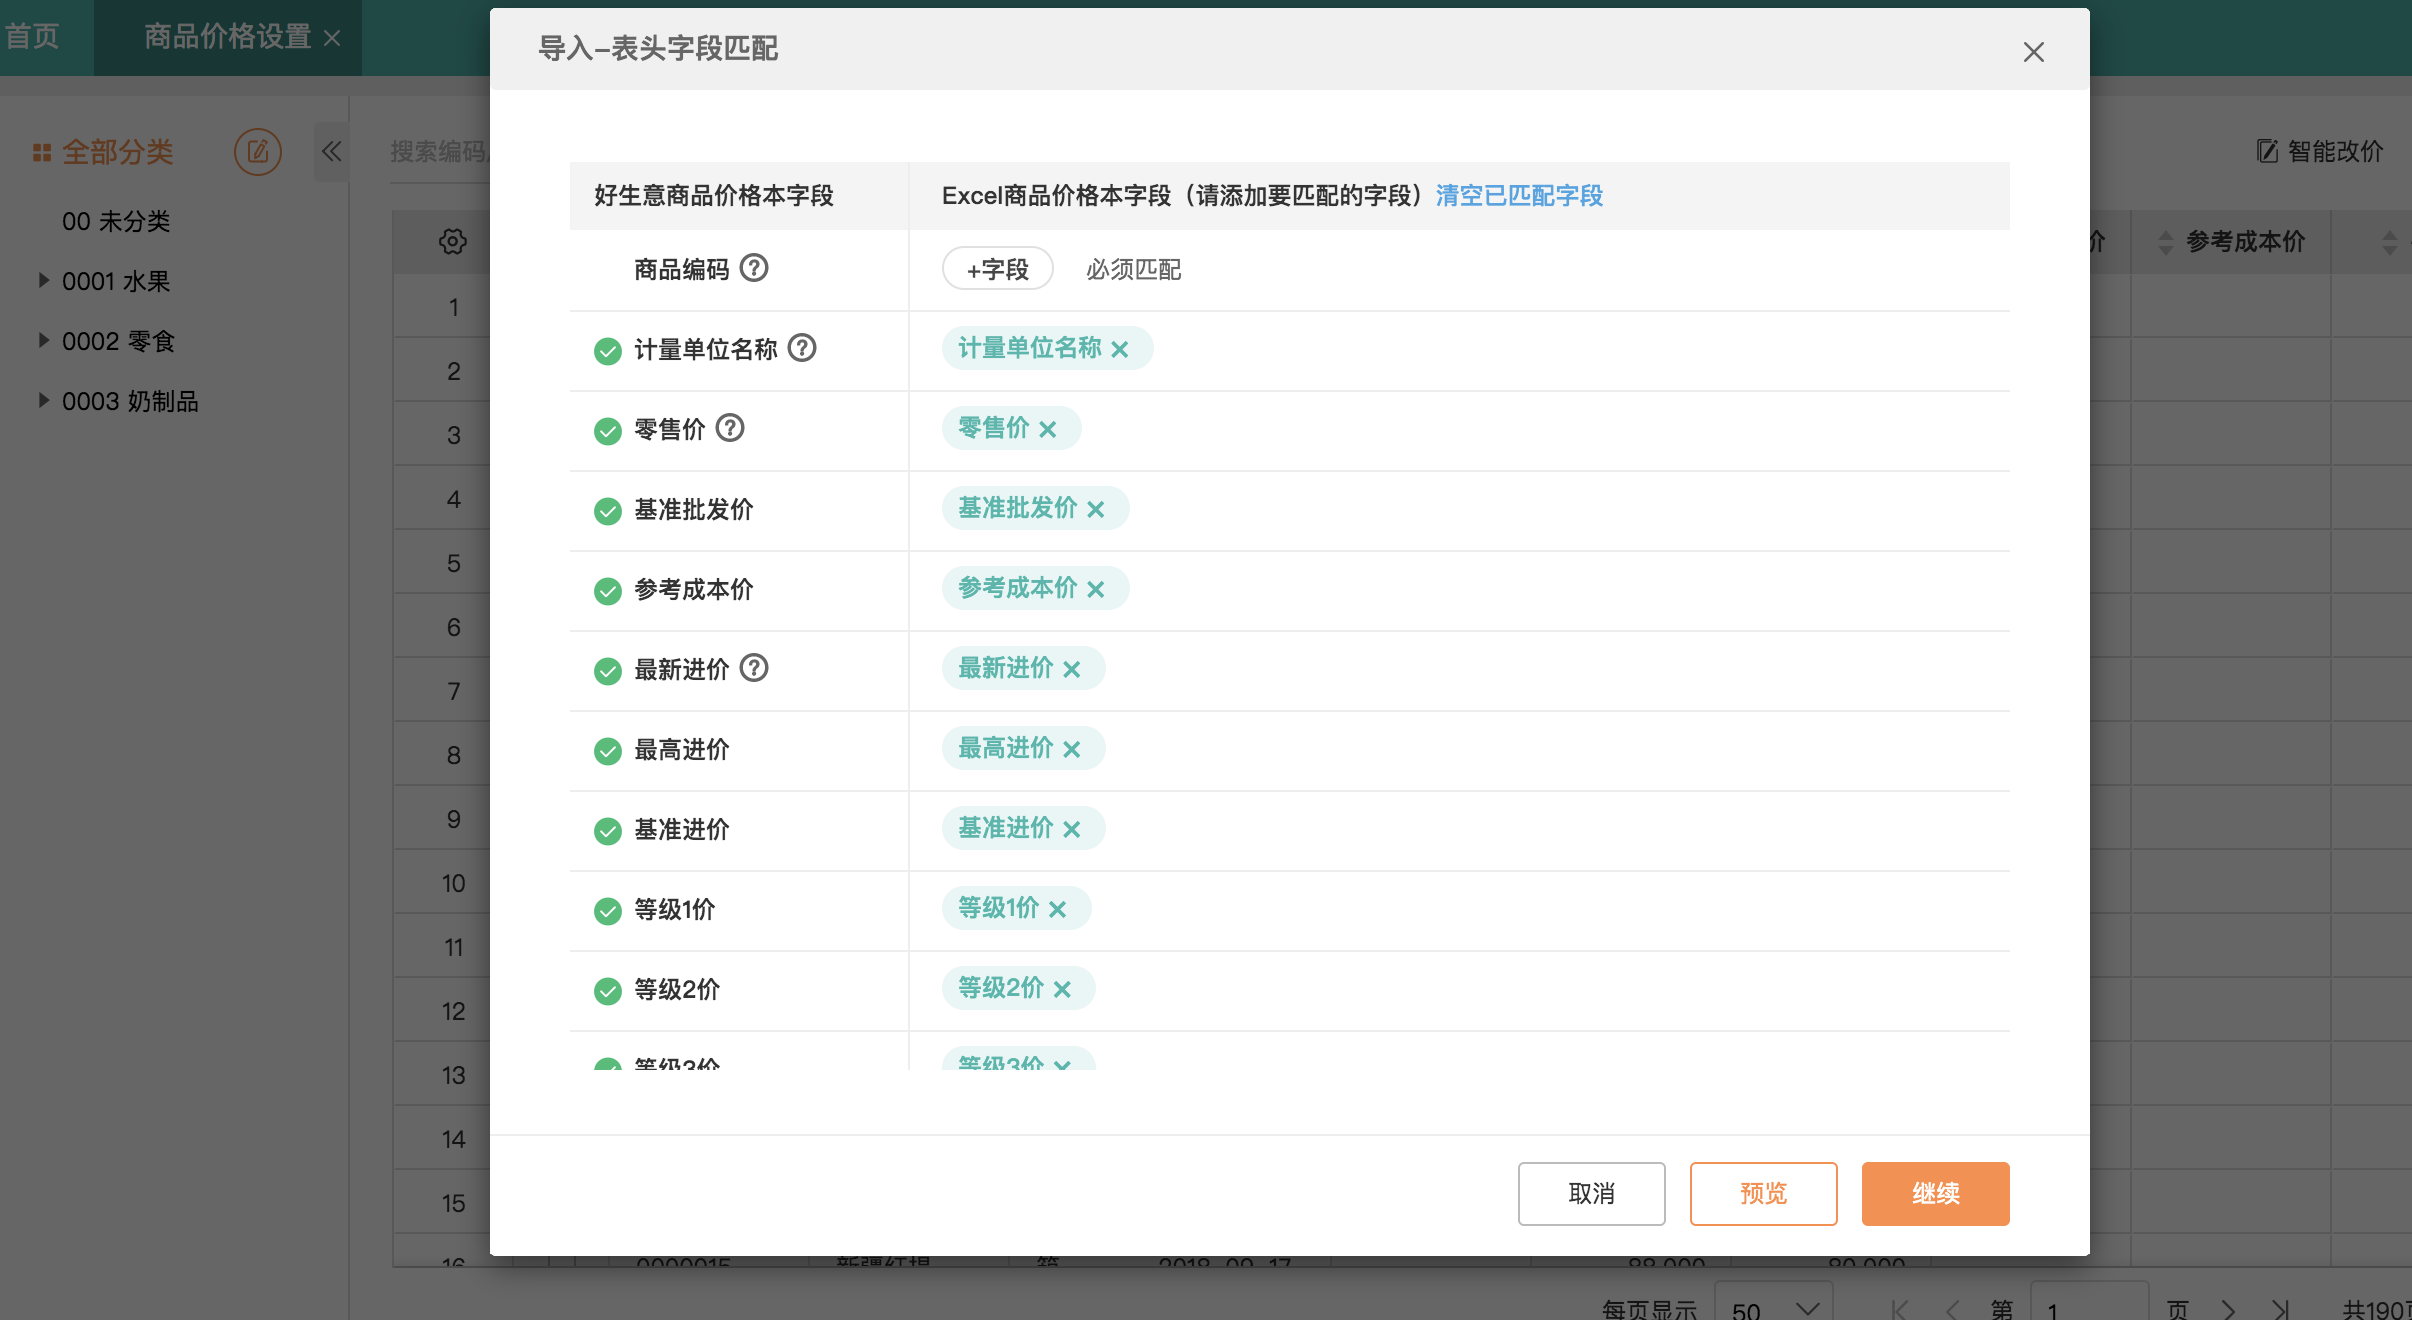The width and height of the screenshot is (2412, 1320).
Task: Expand 0001 水果 category tree item
Action: (44, 280)
